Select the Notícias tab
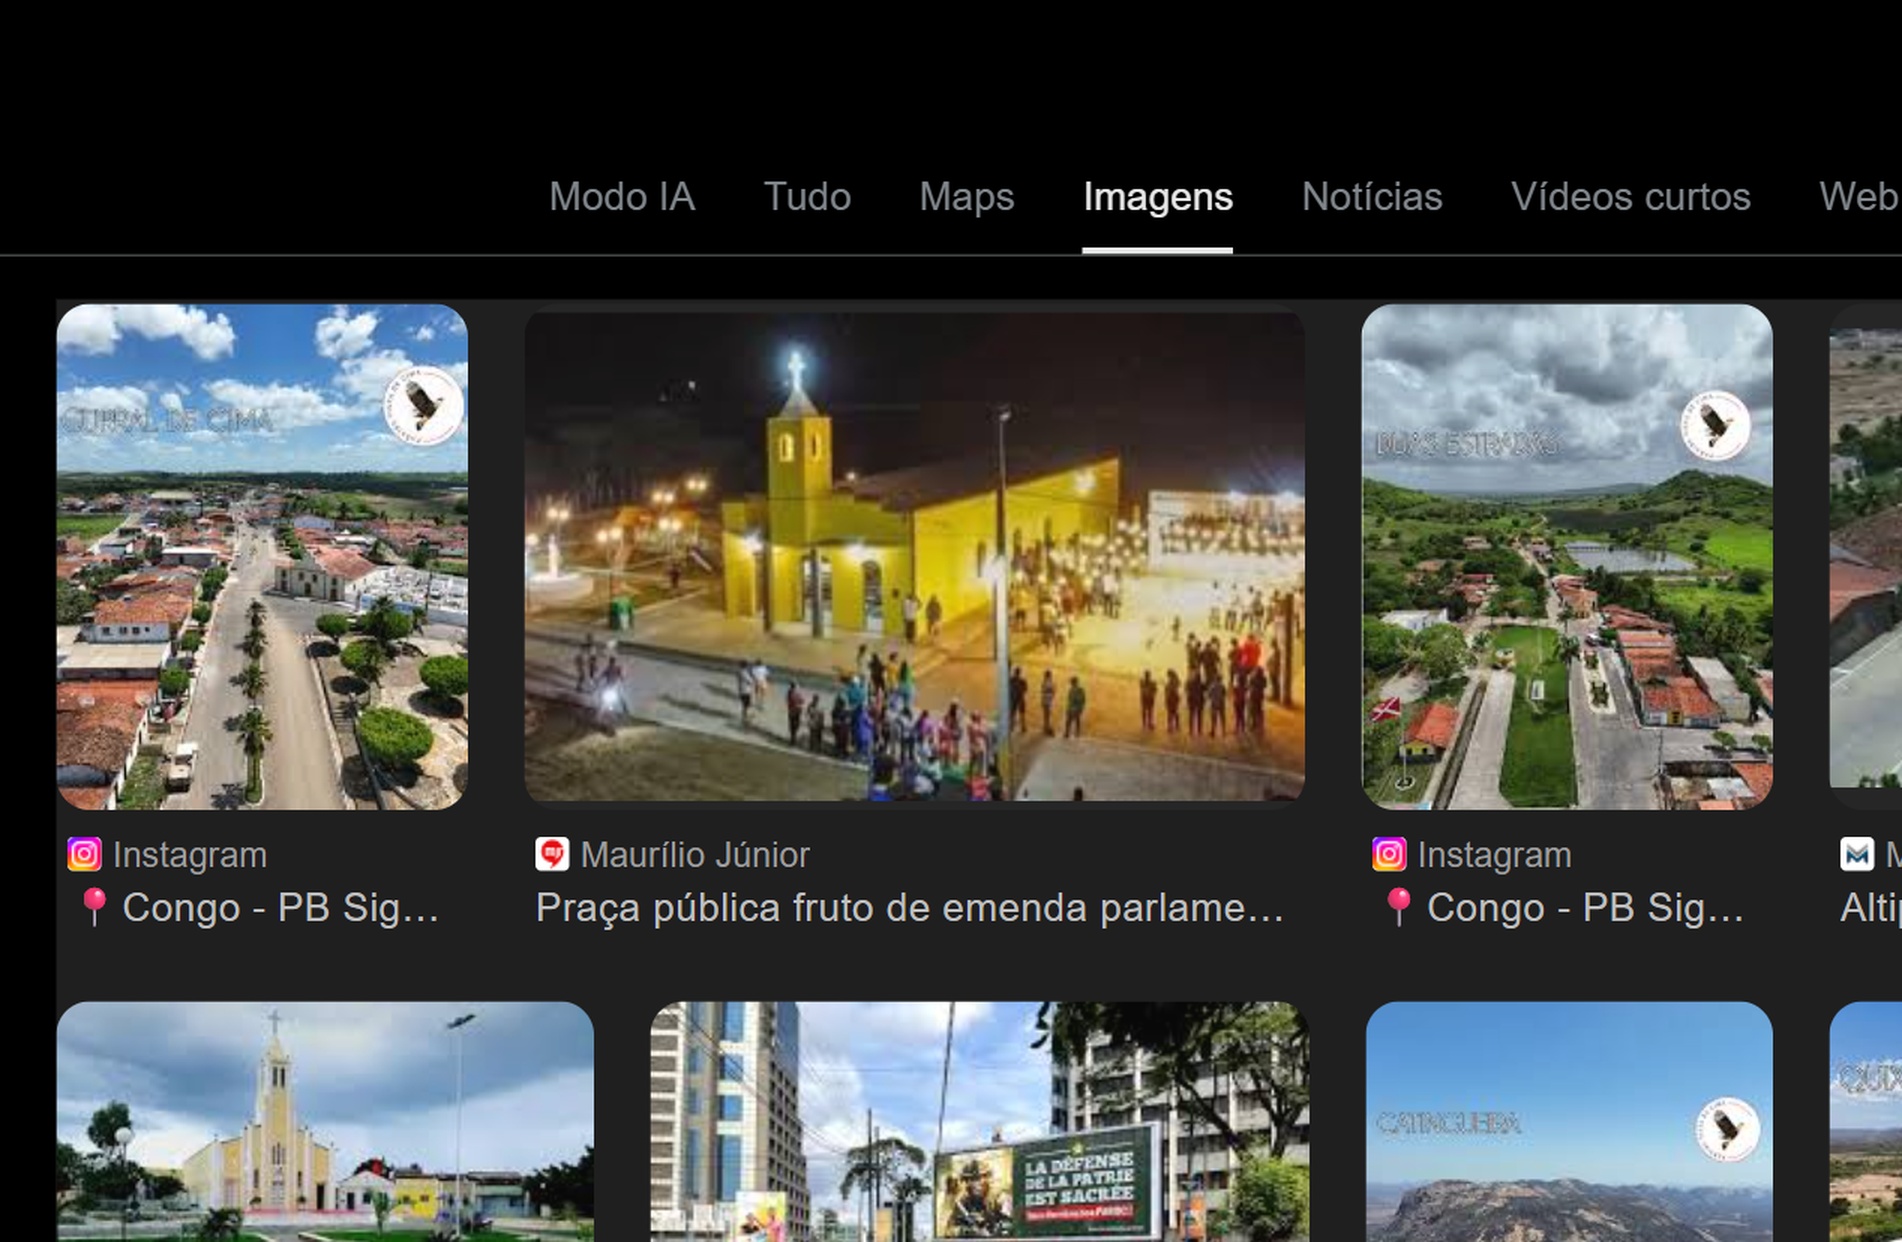This screenshot has width=1902, height=1242. [1371, 197]
